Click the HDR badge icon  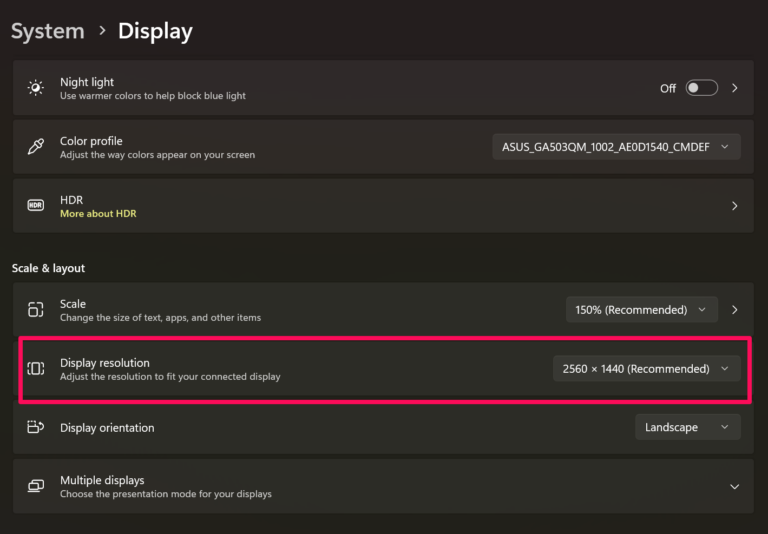coord(36,206)
